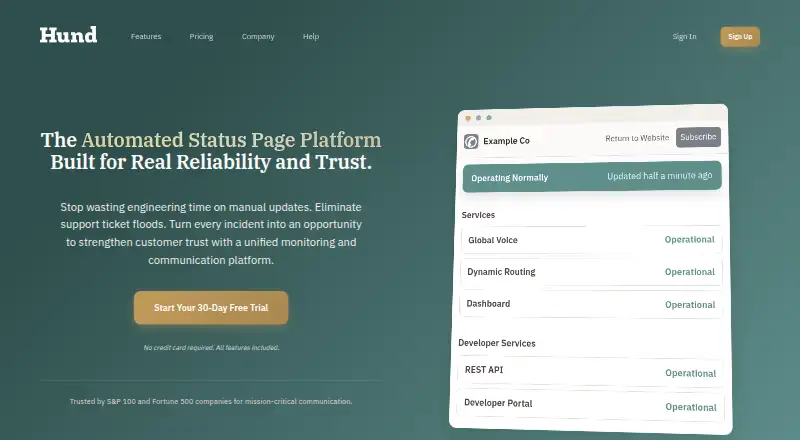The height and width of the screenshot is (440, 800).
Task: Open the Features menu item
Action: pyautogui.click(x=146, y=36)
